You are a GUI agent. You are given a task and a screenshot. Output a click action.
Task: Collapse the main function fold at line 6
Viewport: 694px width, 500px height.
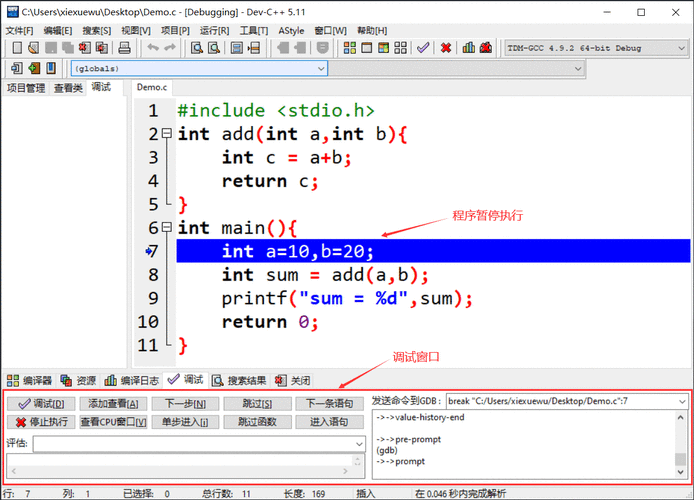click(167, 228)
